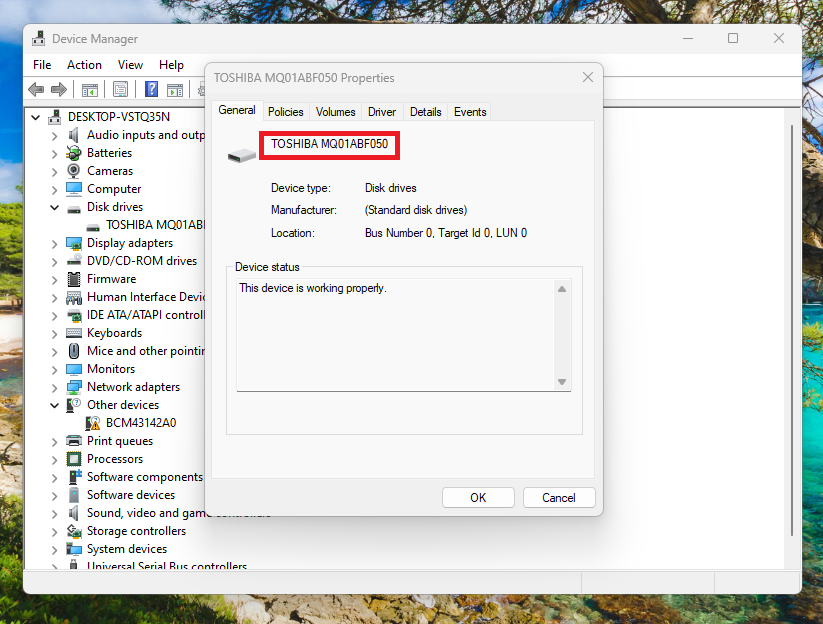Click the Human Interface Devices icon
823x624 pixels.
tap(74, 298)
